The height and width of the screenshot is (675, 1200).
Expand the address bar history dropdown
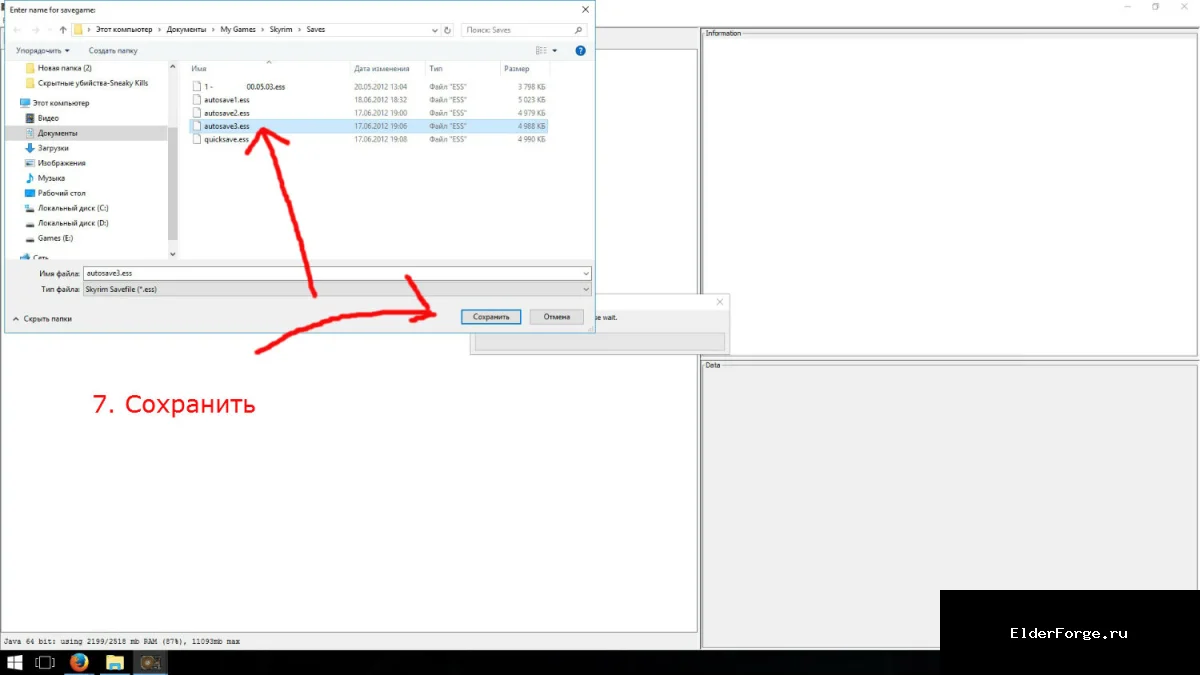tap(431, 30)
